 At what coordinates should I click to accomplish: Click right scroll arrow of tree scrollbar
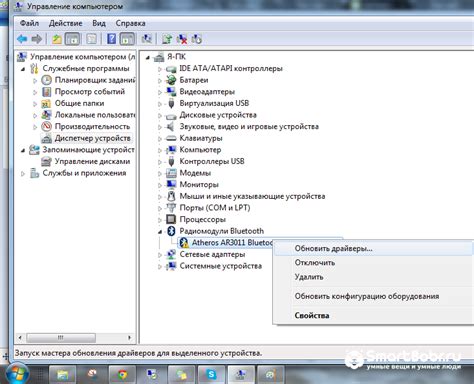click(130, 338)
